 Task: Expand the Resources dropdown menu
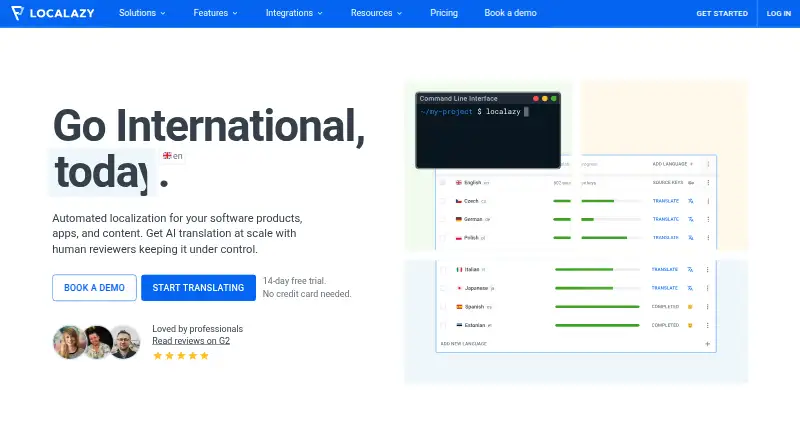376,13
